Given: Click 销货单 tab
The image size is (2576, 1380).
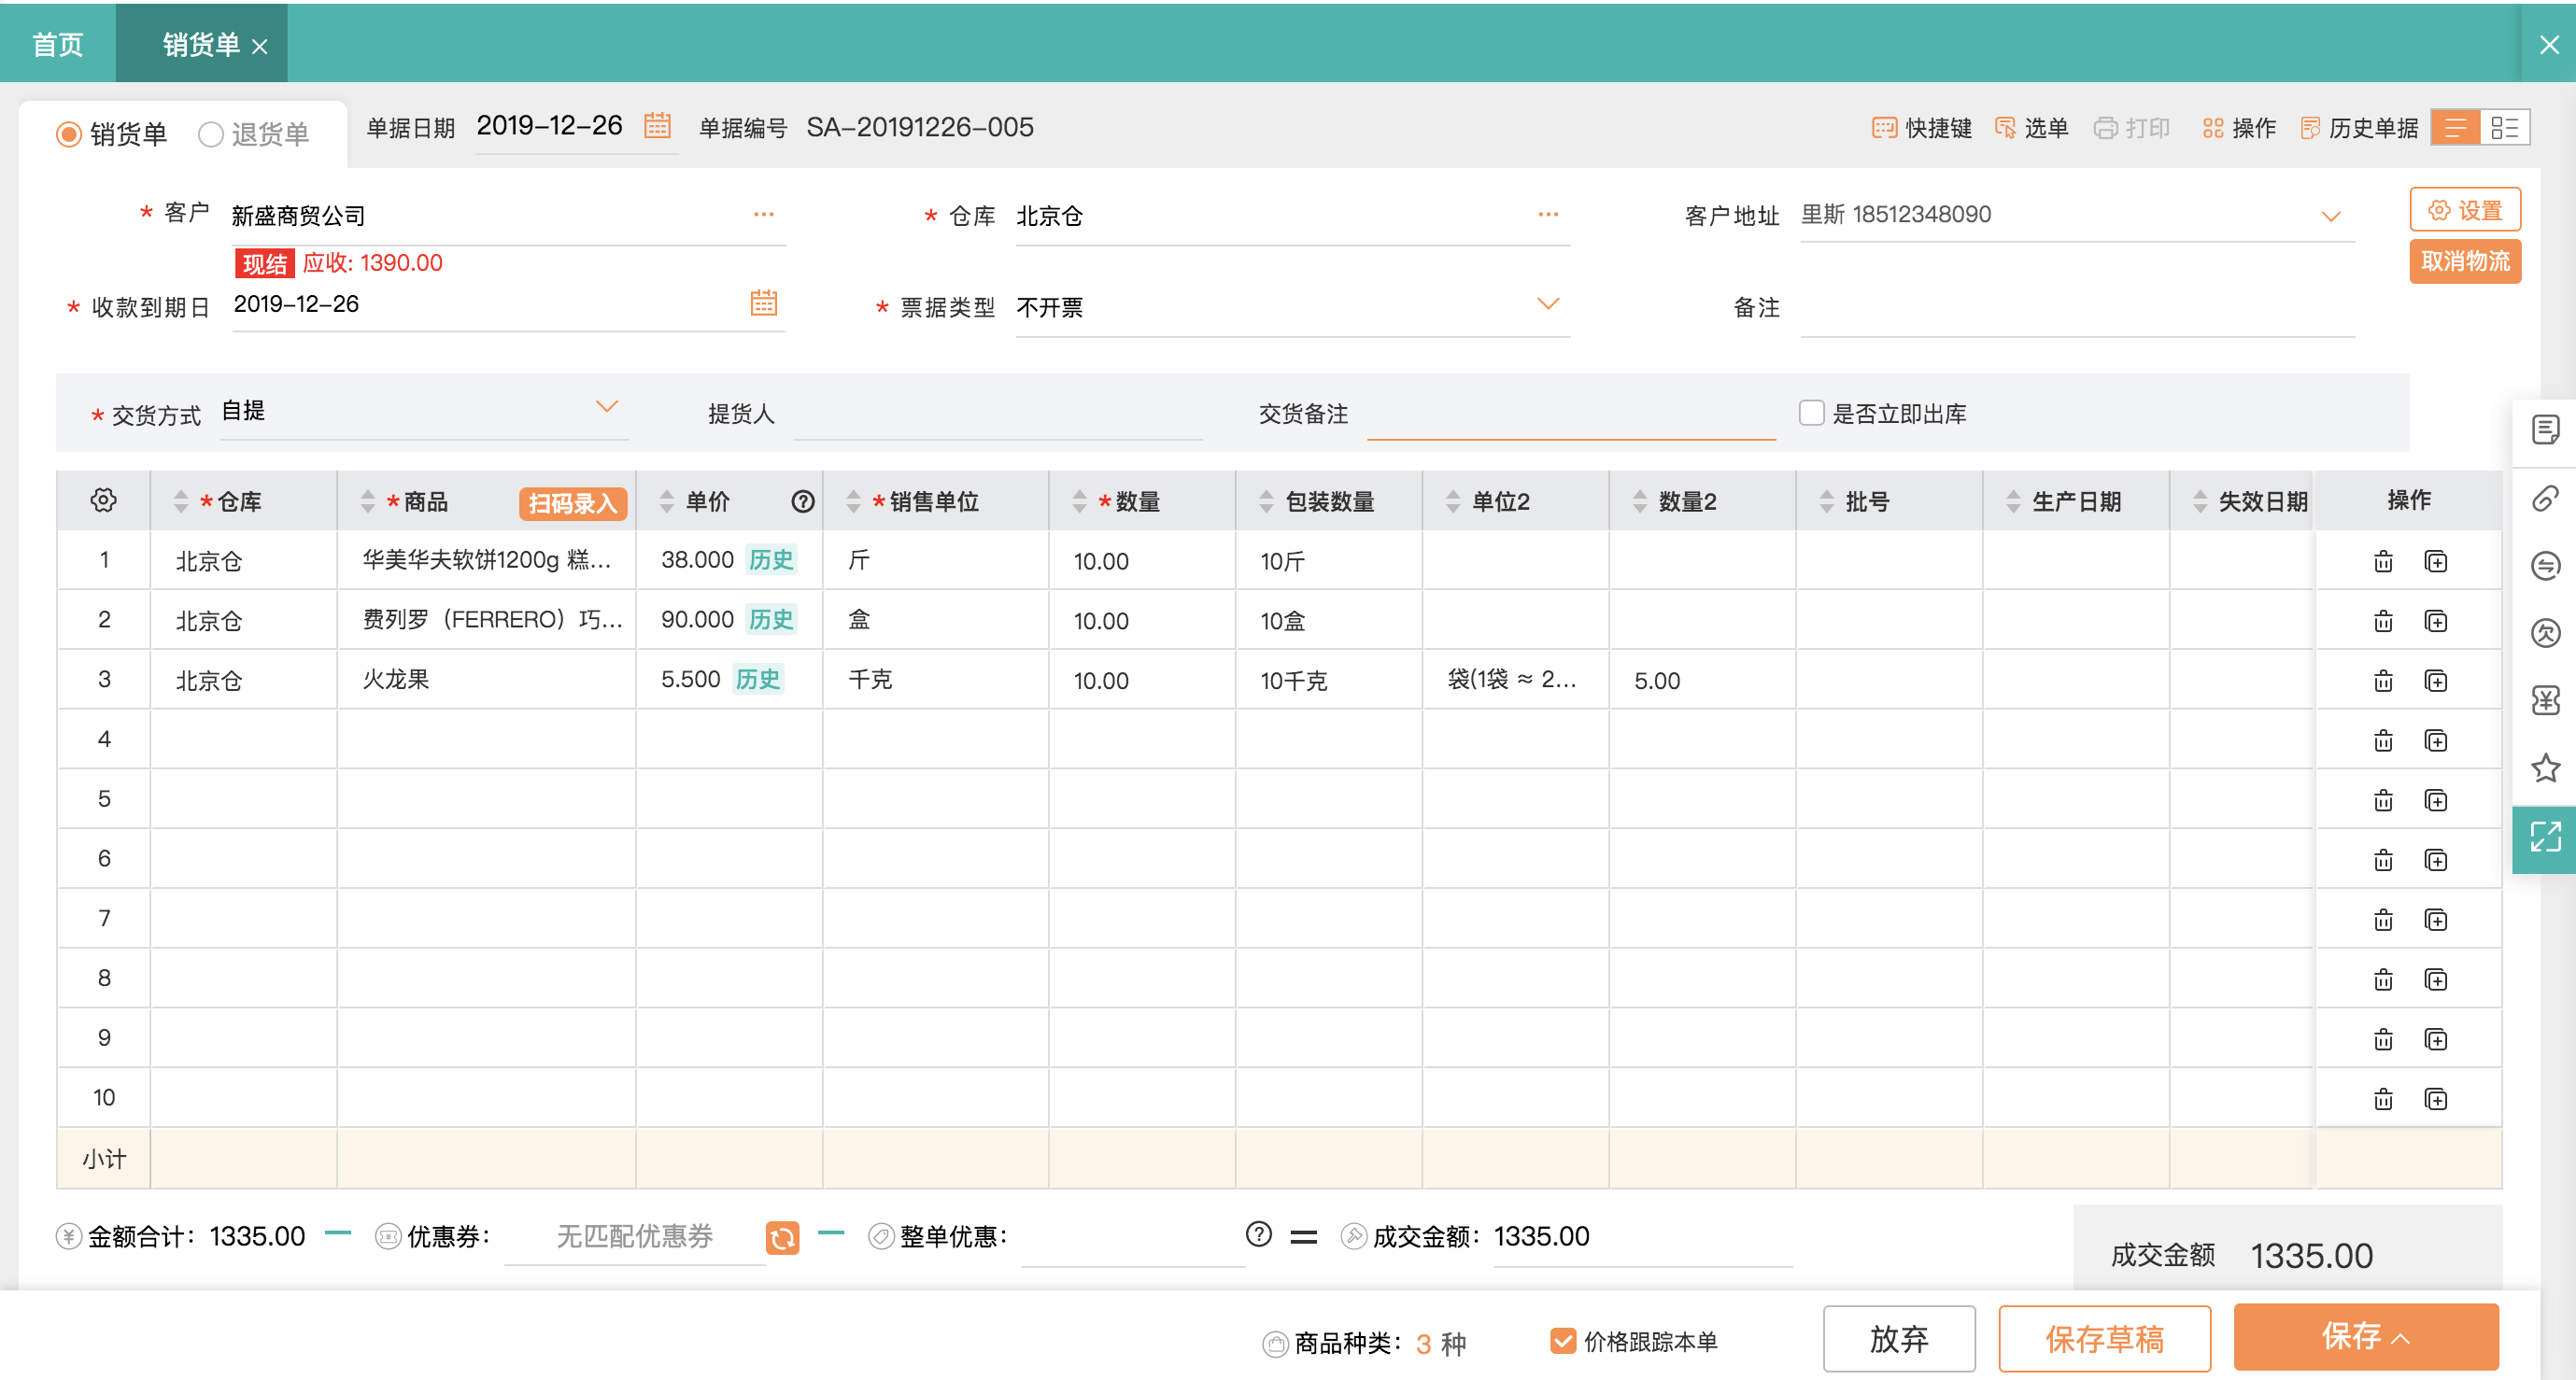Looking at the screenshot, I should [x=203, y=44].
